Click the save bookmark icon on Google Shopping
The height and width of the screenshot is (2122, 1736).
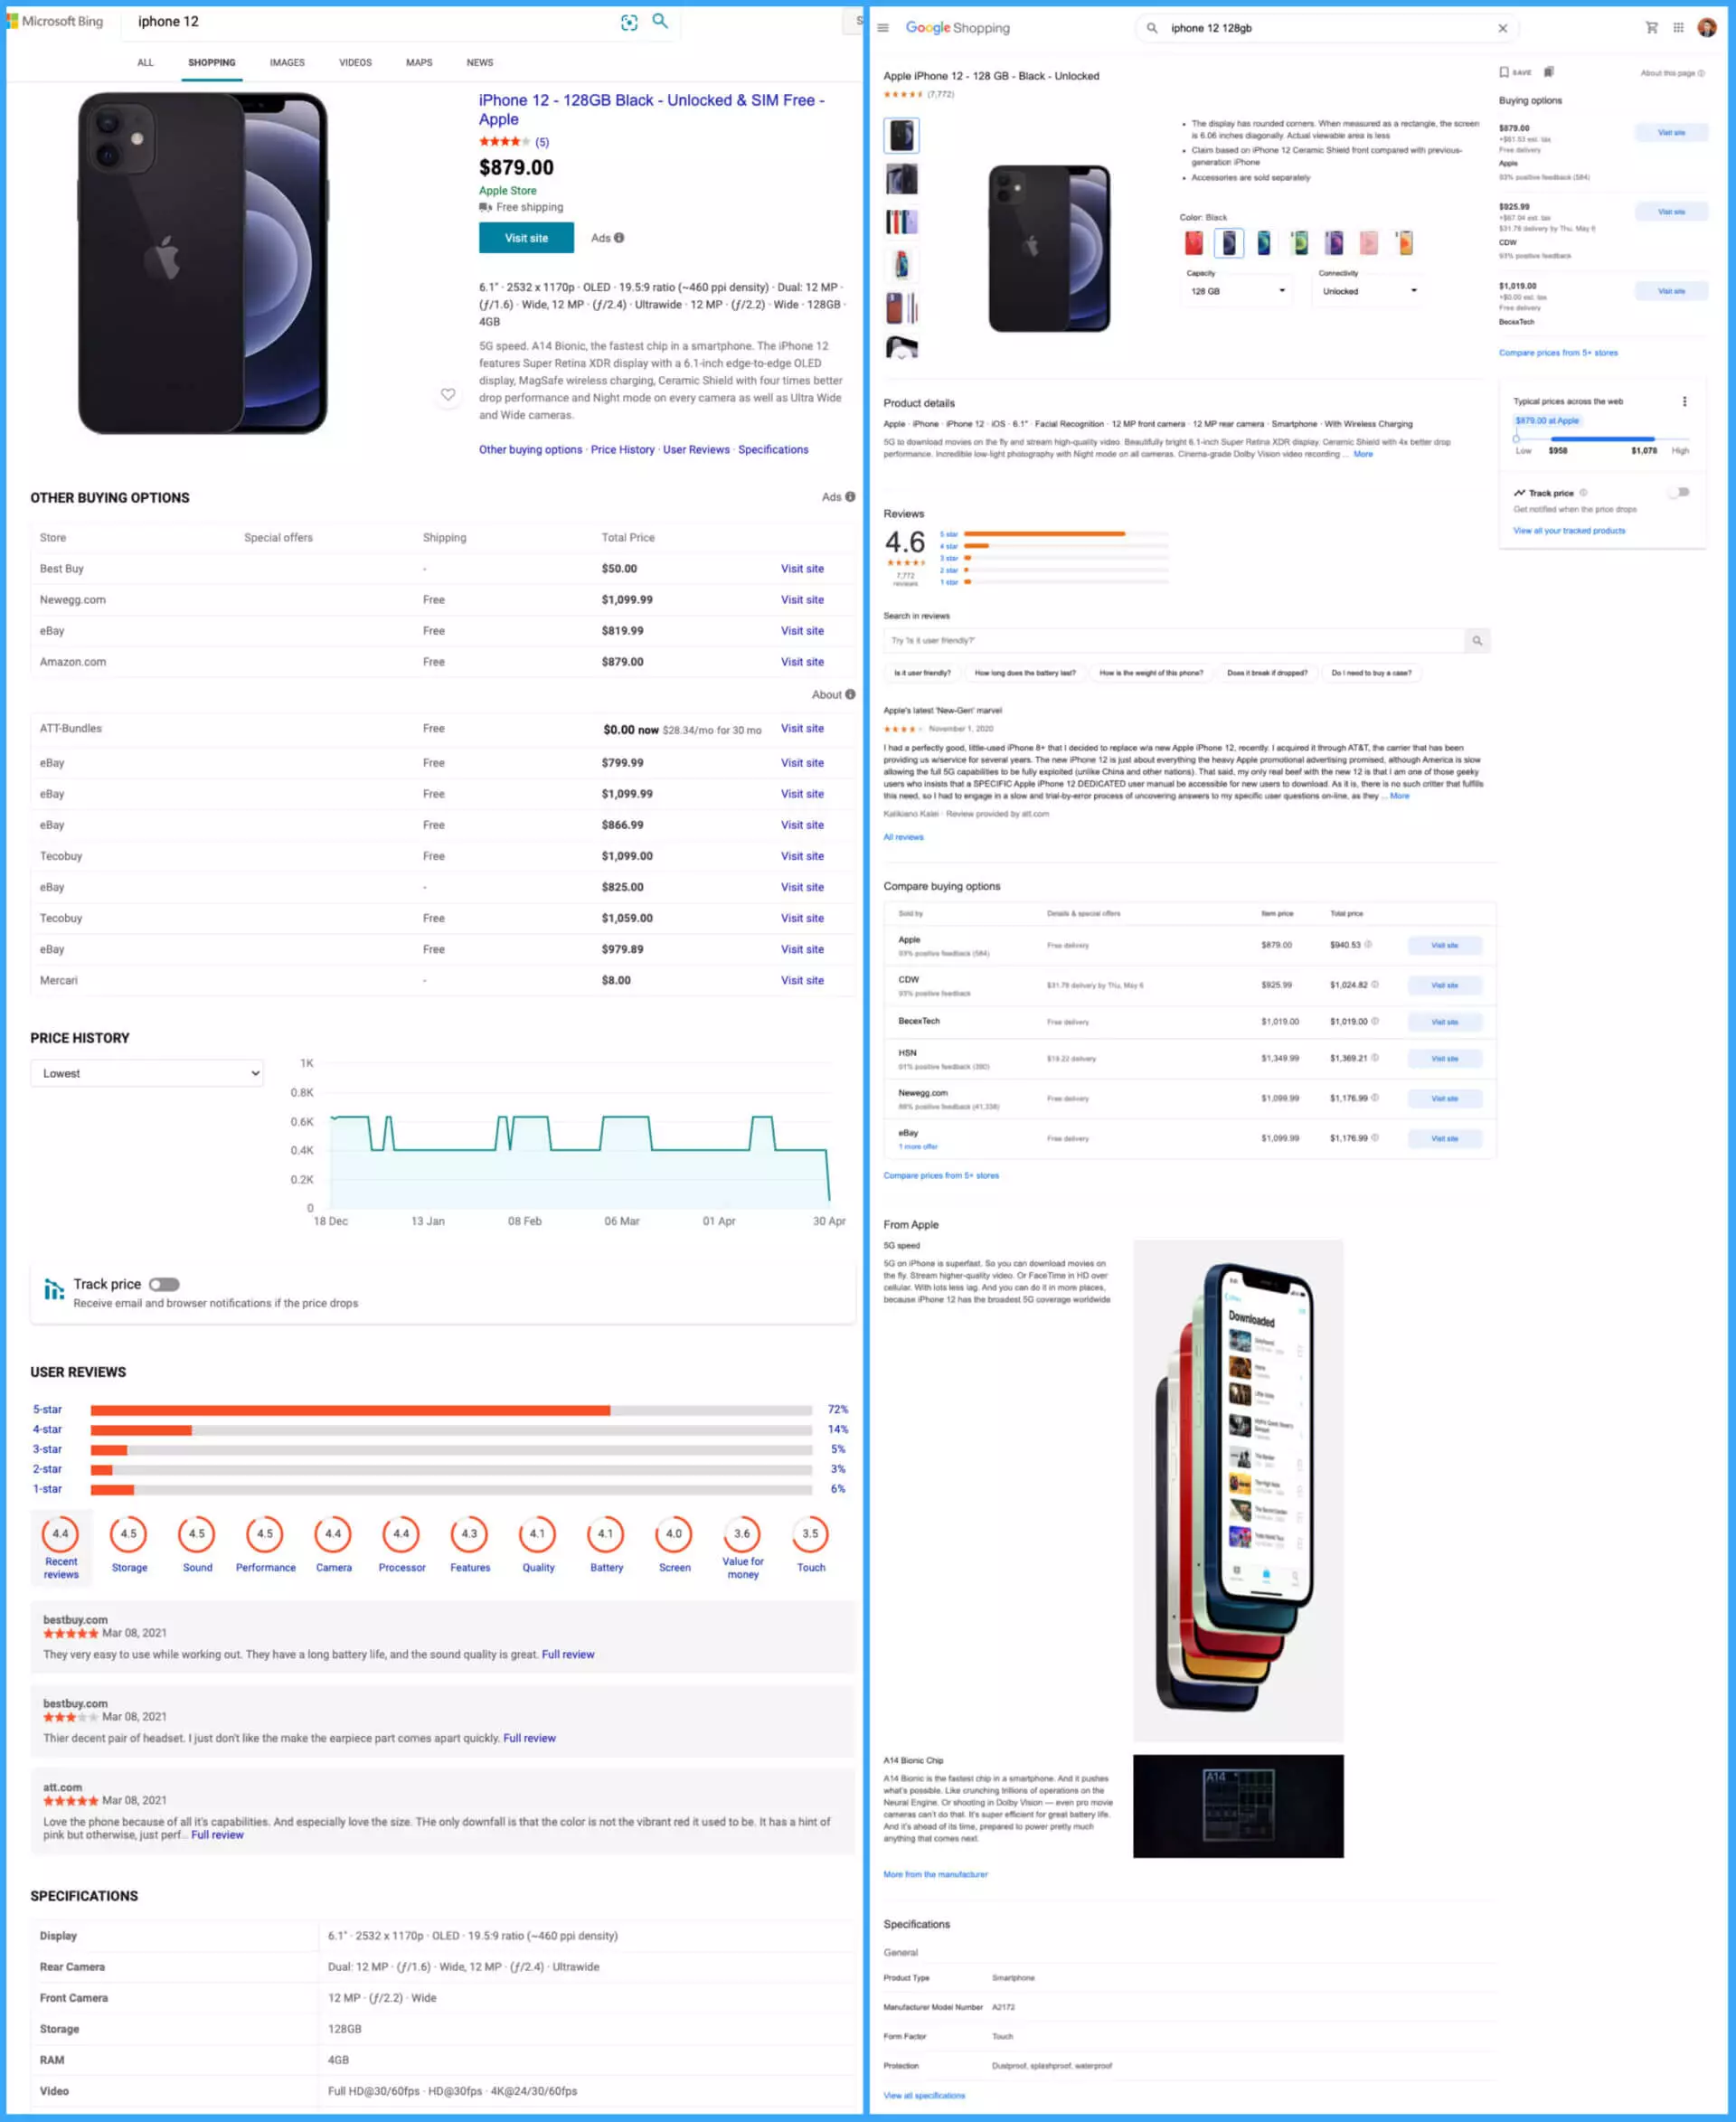(x=1502, y=71)
